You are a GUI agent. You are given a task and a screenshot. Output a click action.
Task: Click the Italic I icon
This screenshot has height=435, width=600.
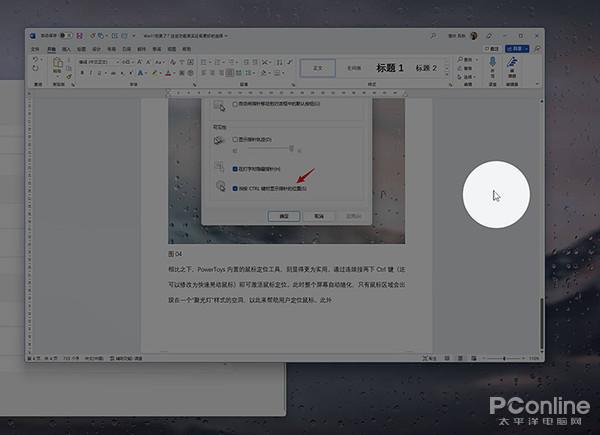[90, 73]
